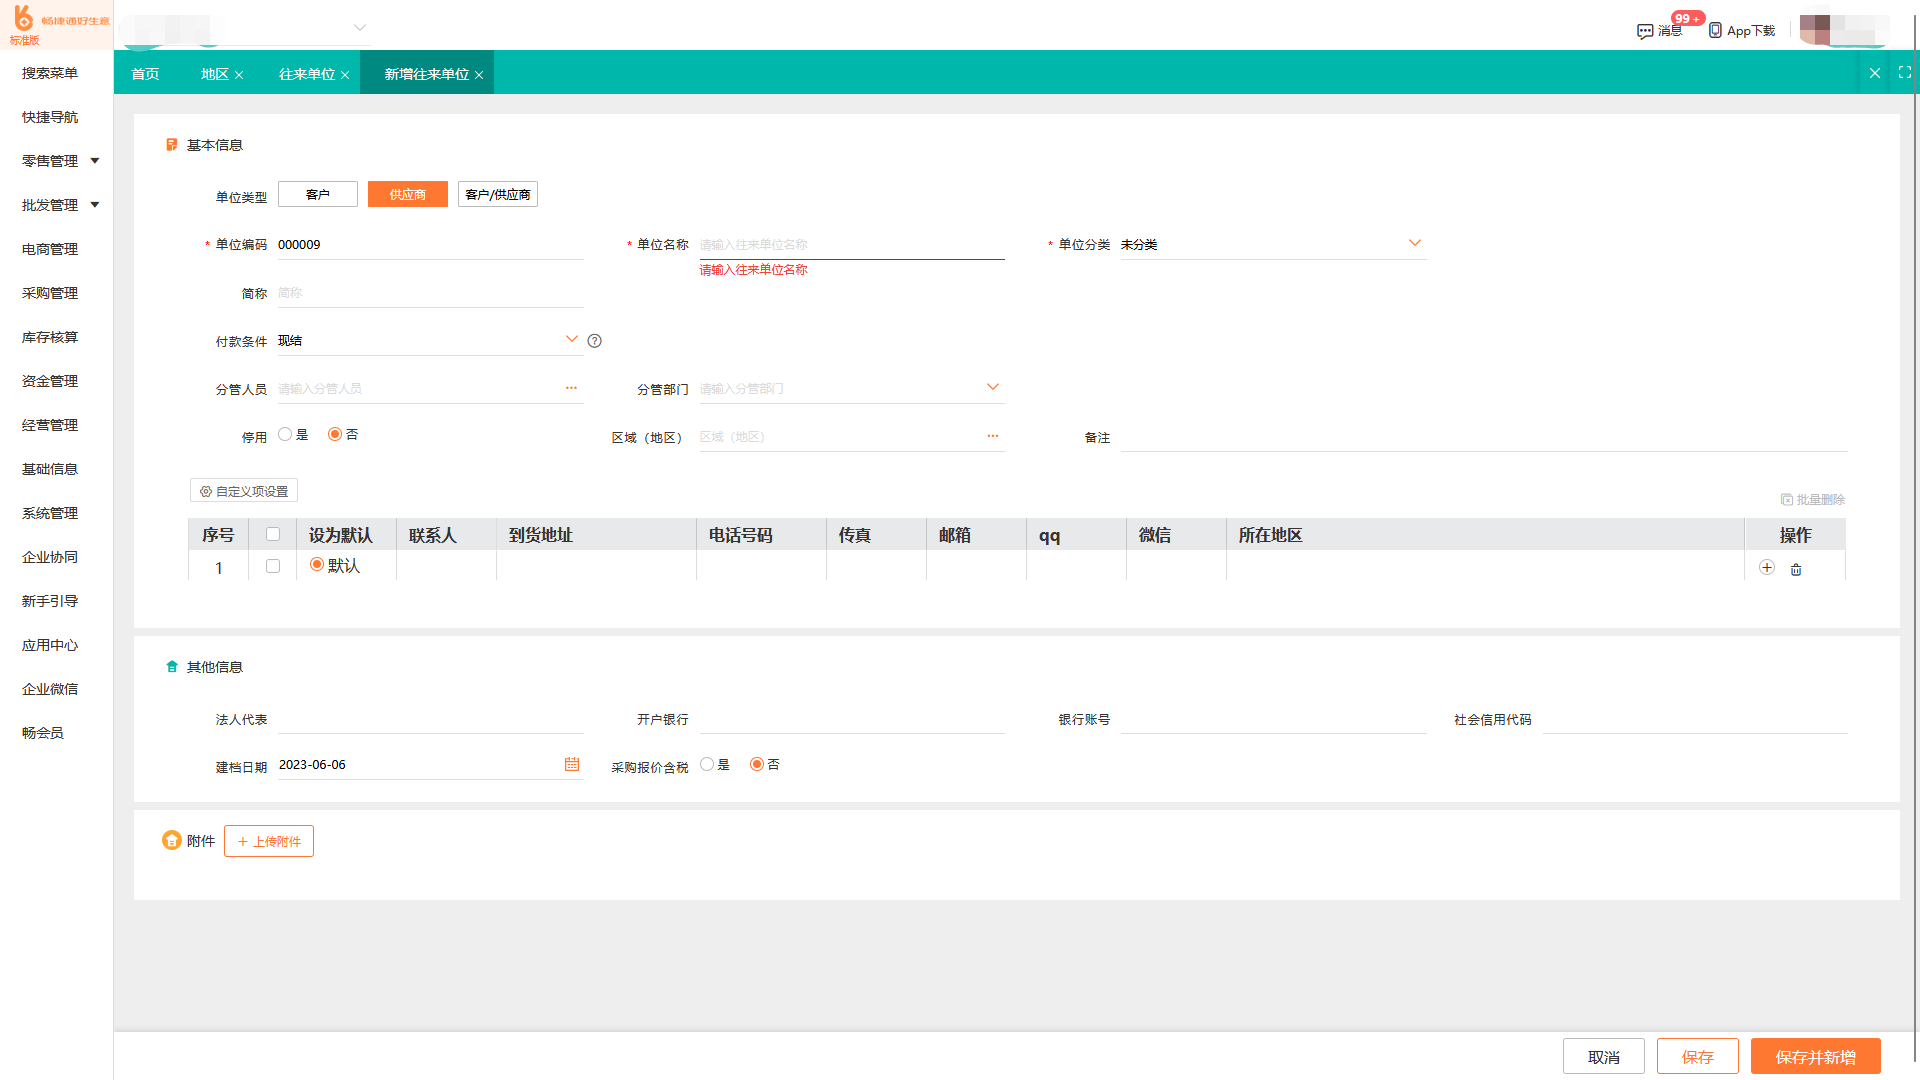Click the add row icon in 操作 column
The width and height of the screenshot is (1920, 1080).
click(x=1767, y=567)
